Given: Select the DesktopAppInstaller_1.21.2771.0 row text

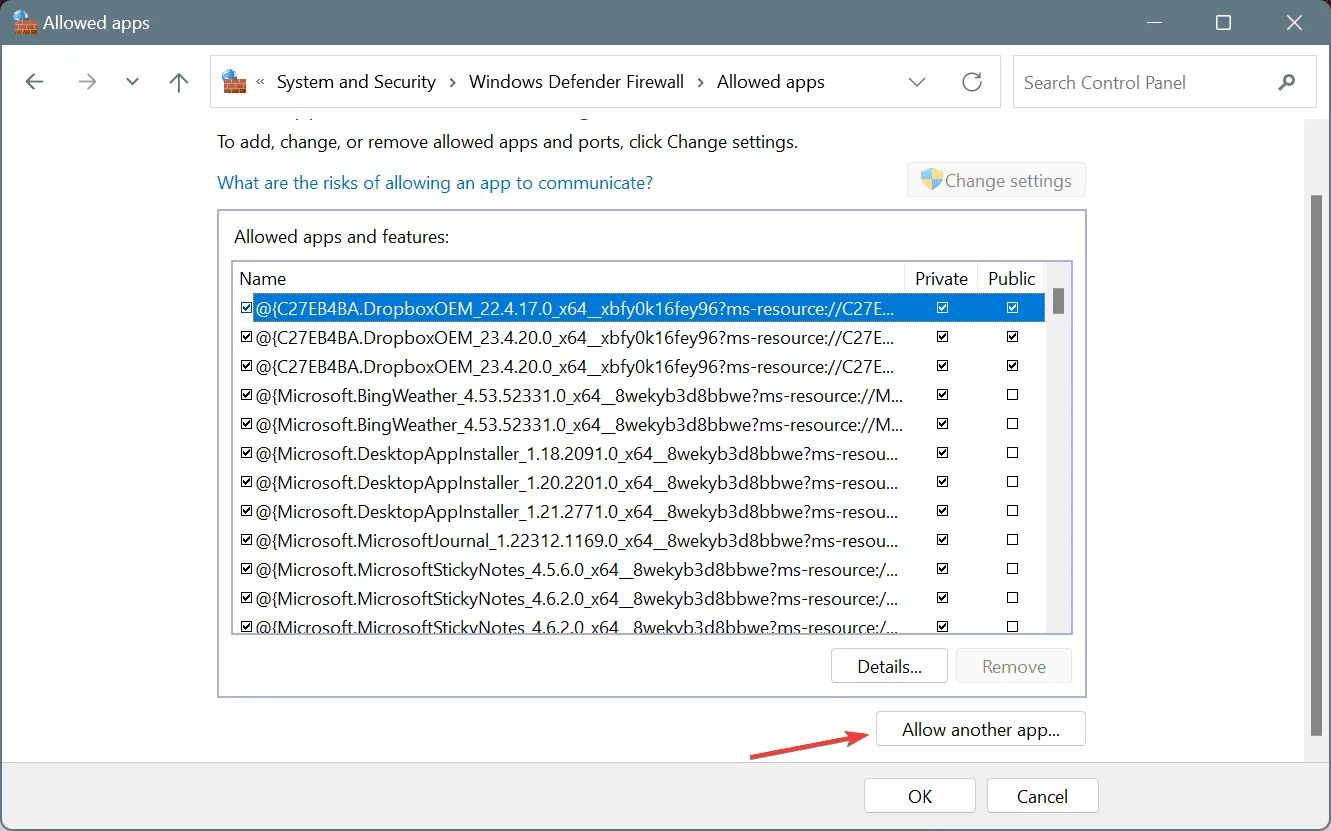Looking at the screenshot, I should tap(577, 512).
